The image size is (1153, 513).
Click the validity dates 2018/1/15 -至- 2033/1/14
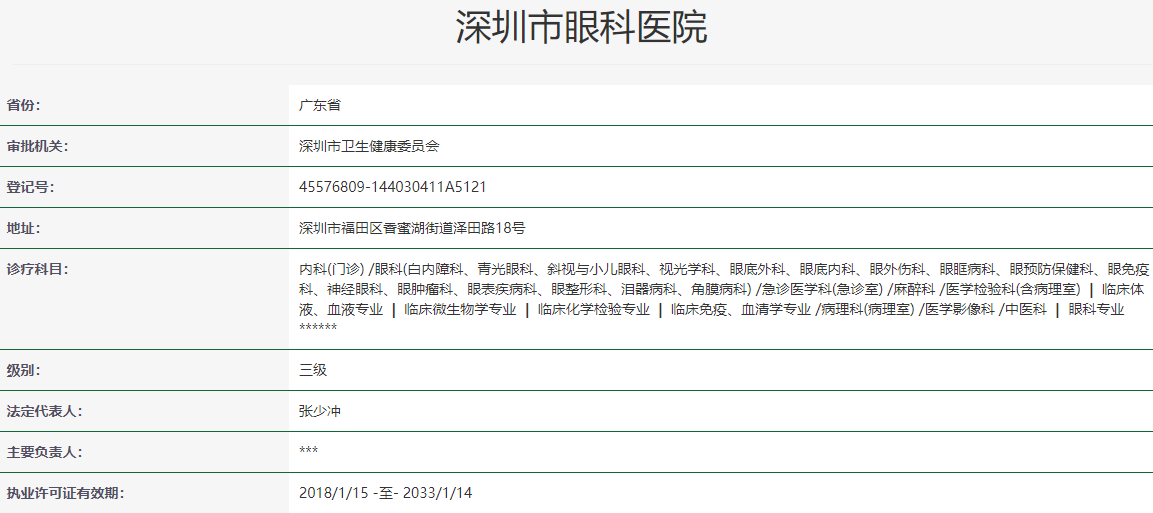(x=386, y=493)
